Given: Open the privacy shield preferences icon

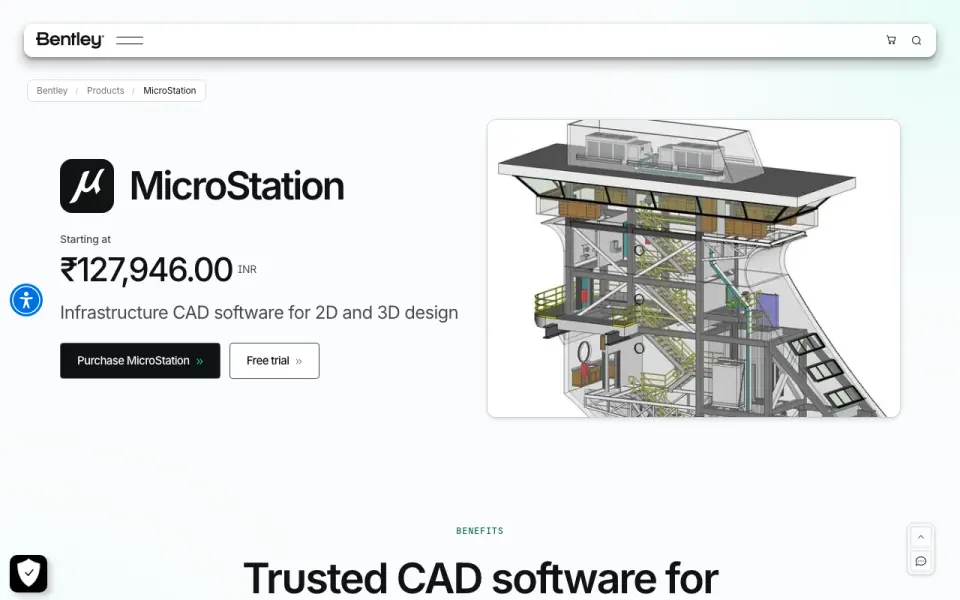Looking at the screenshot, I should click(x=28, y=574).
